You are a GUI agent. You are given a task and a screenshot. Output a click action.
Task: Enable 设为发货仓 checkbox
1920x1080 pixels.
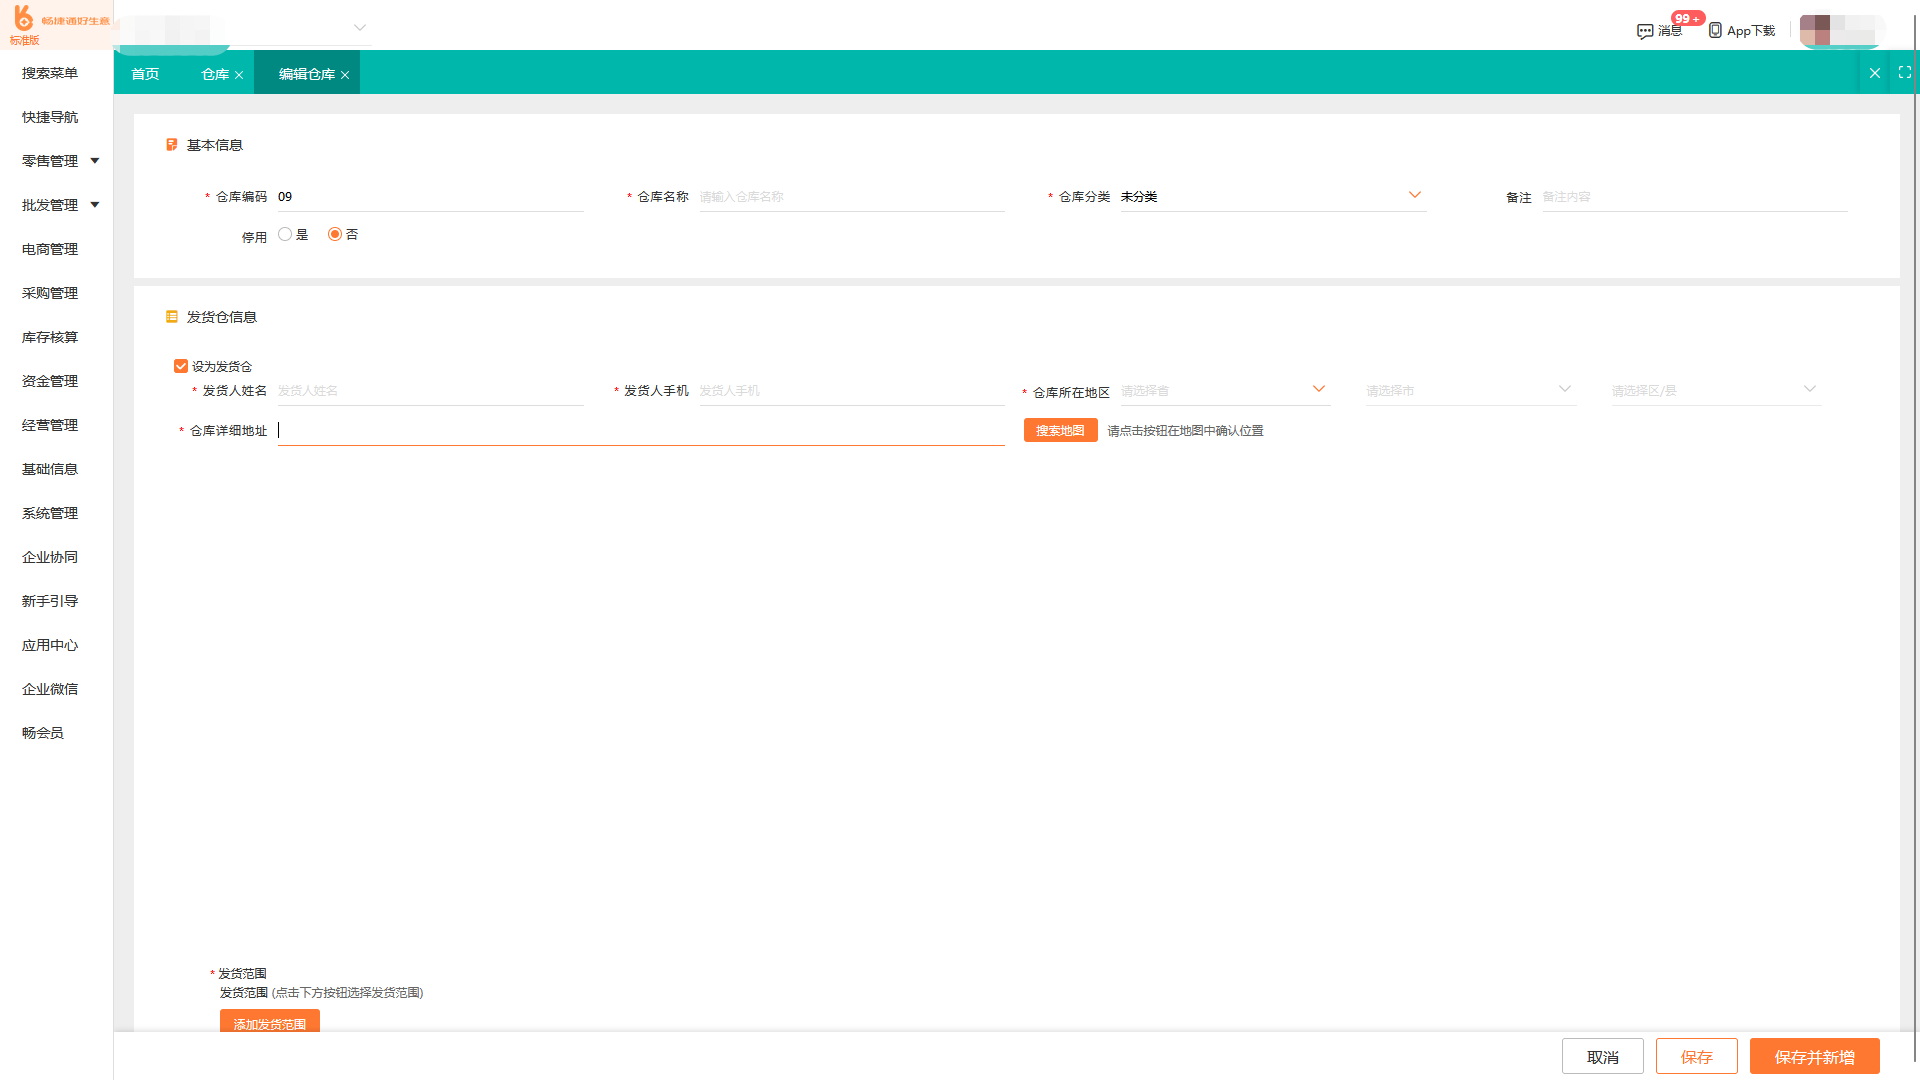tap(181, 365)
